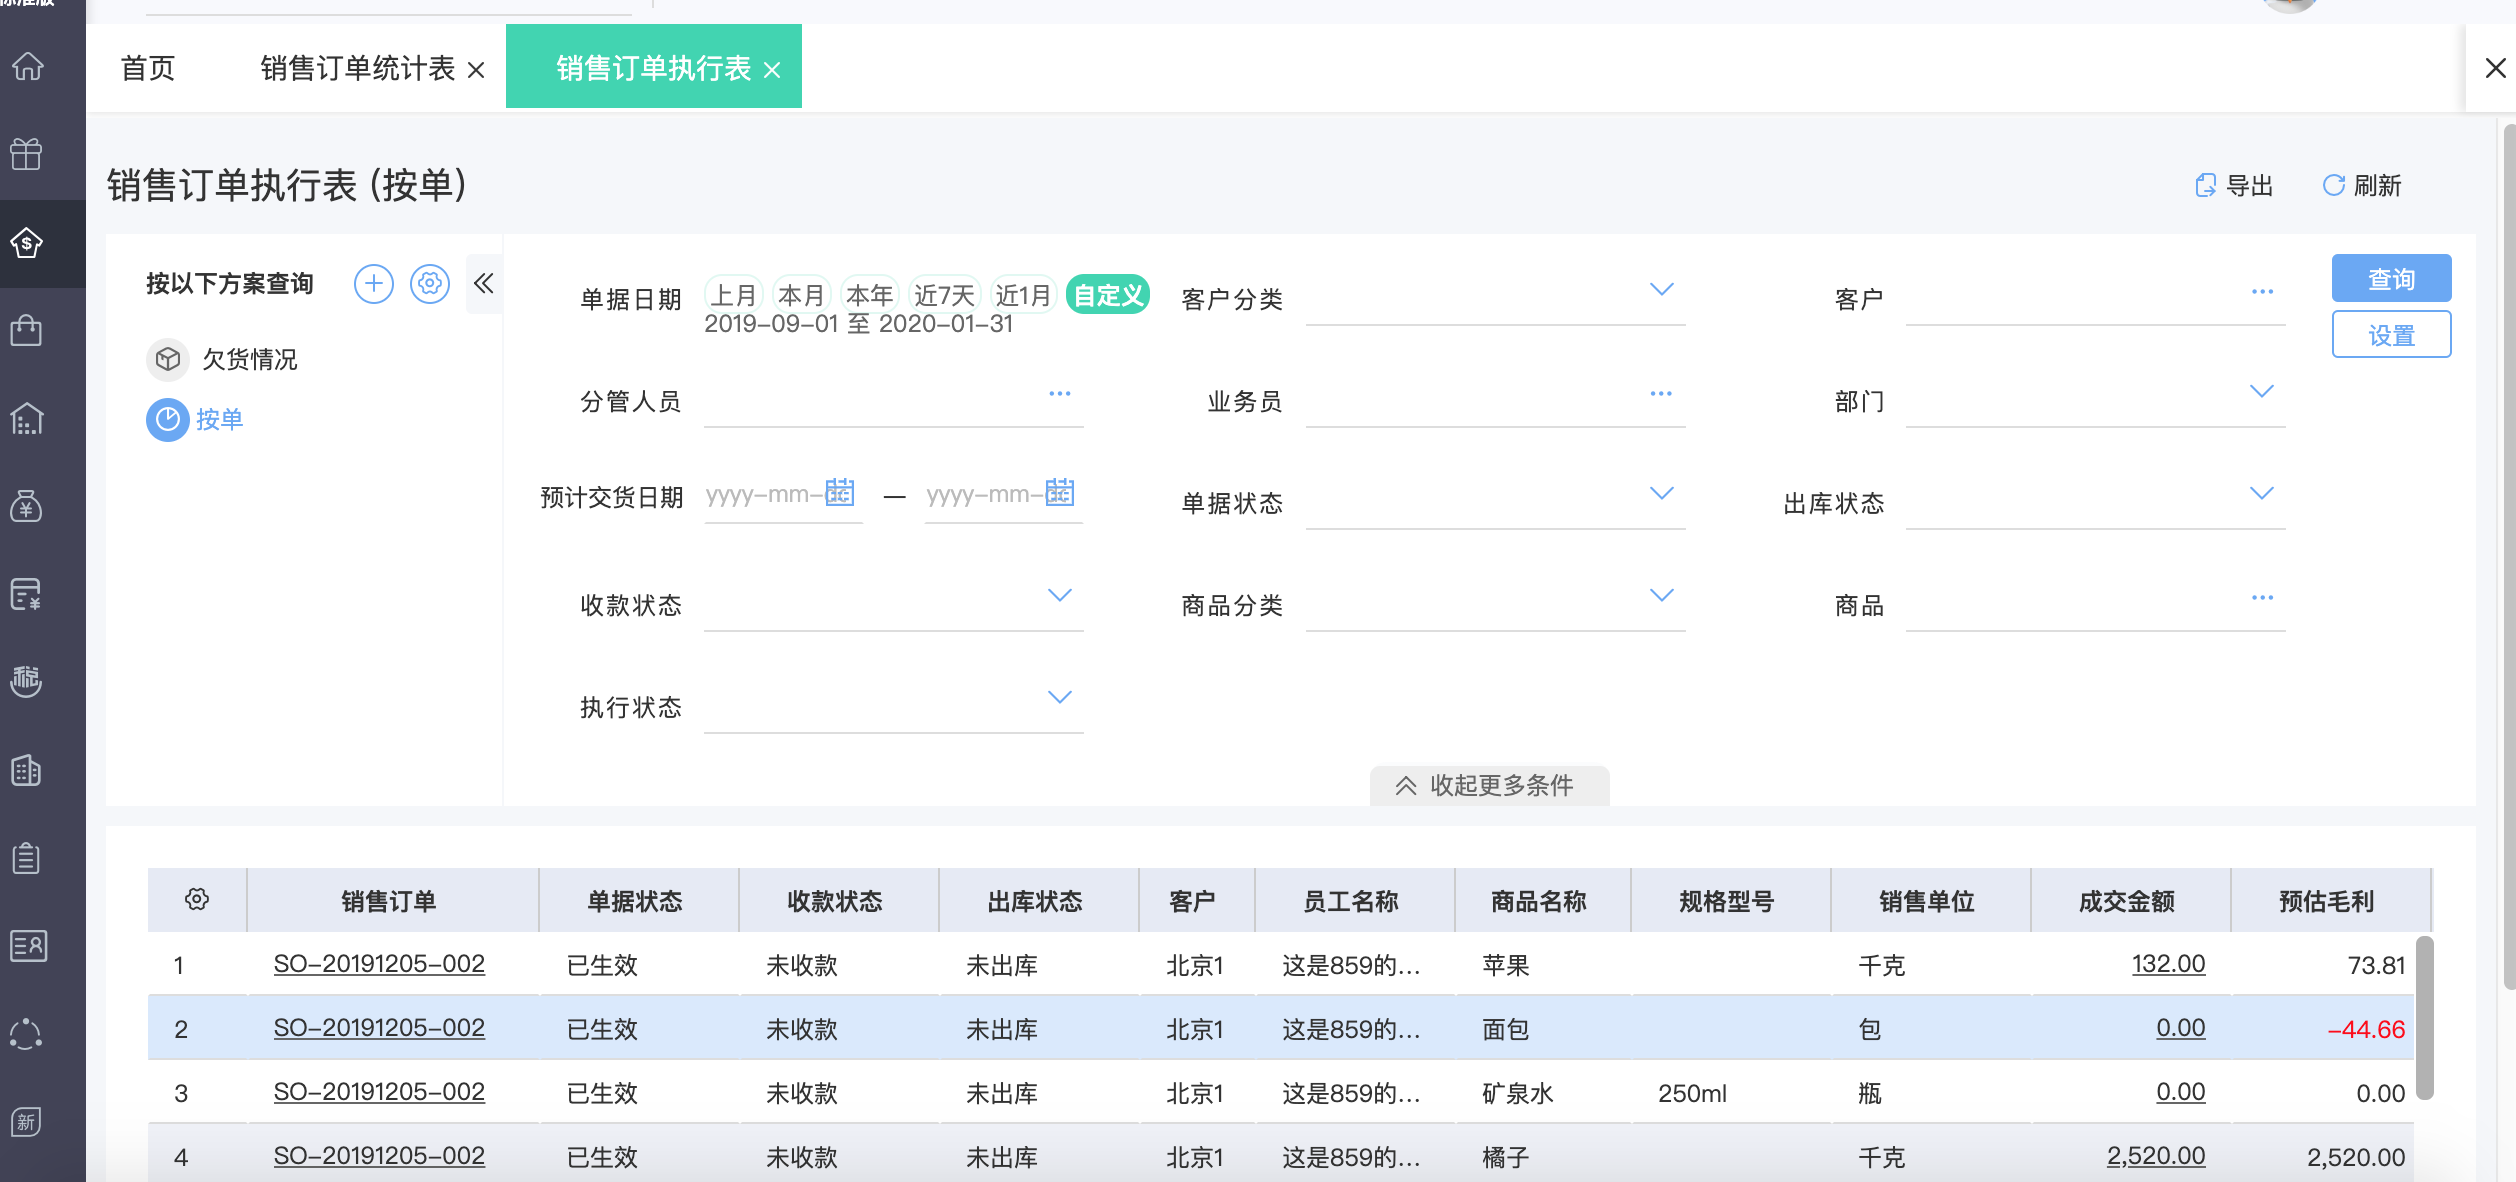Viewport: 2516px width, 1182px height.
Task: Click sales order link SO-20191205-002 row 2
Action: coord(380,1028)
